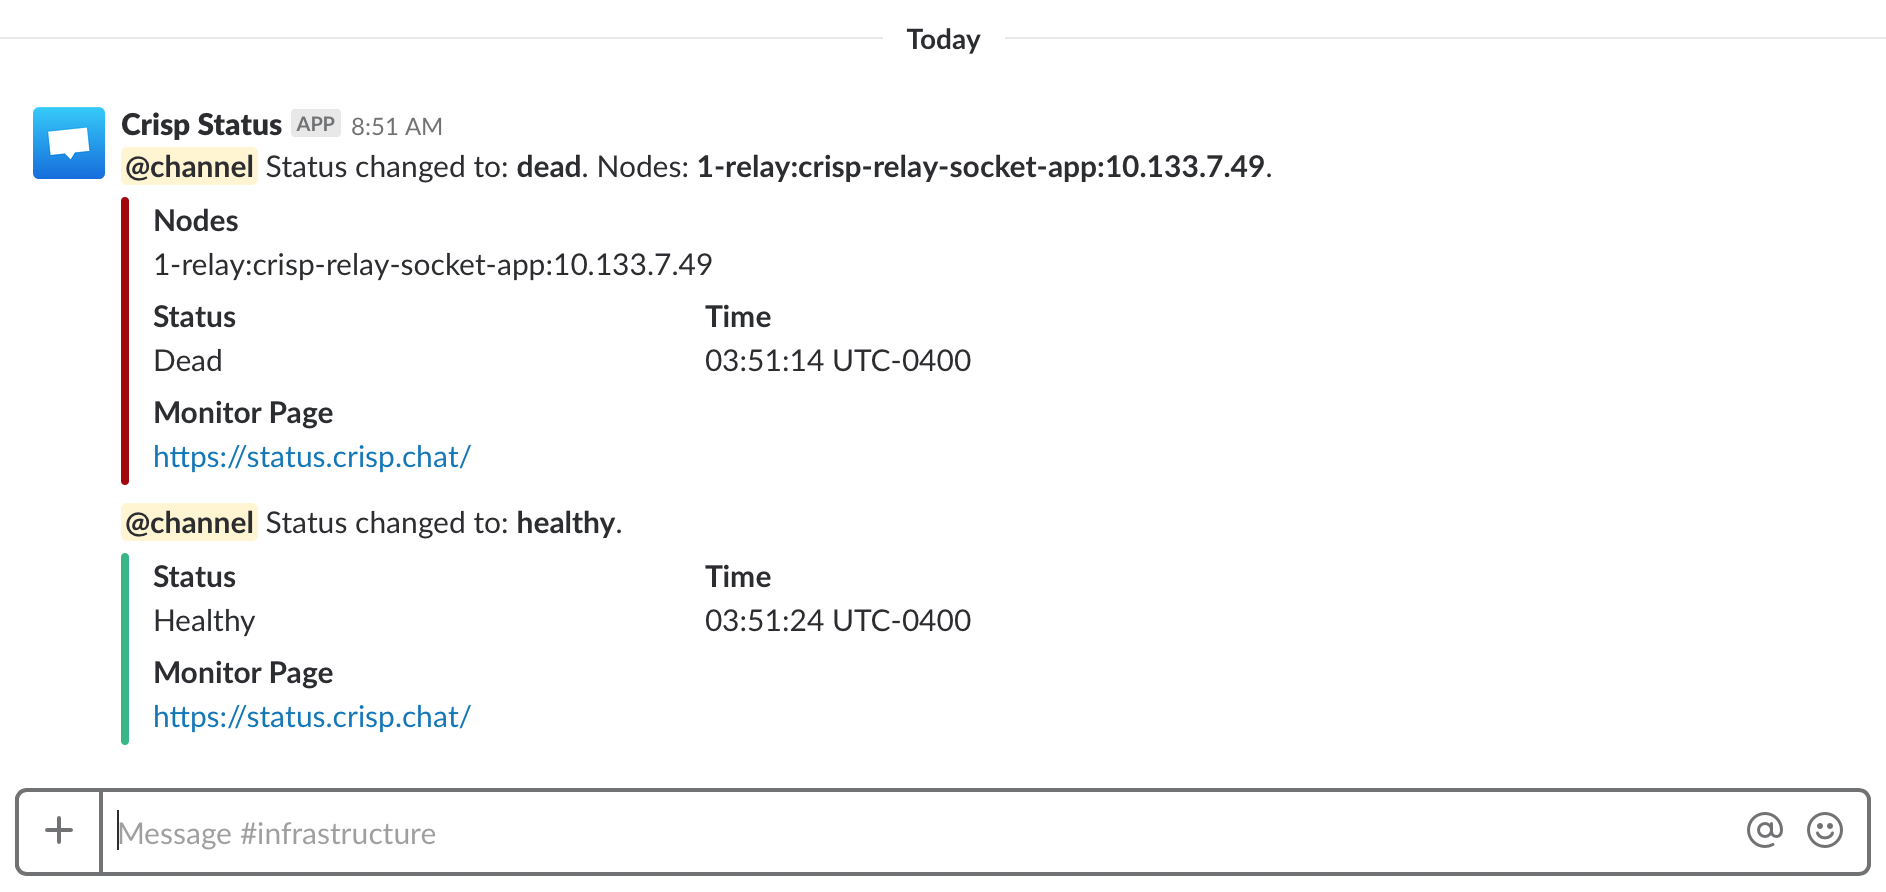Expand the Today date divider
The width and height of the screenshot is (1886, 892).
(x=942, y=39)
